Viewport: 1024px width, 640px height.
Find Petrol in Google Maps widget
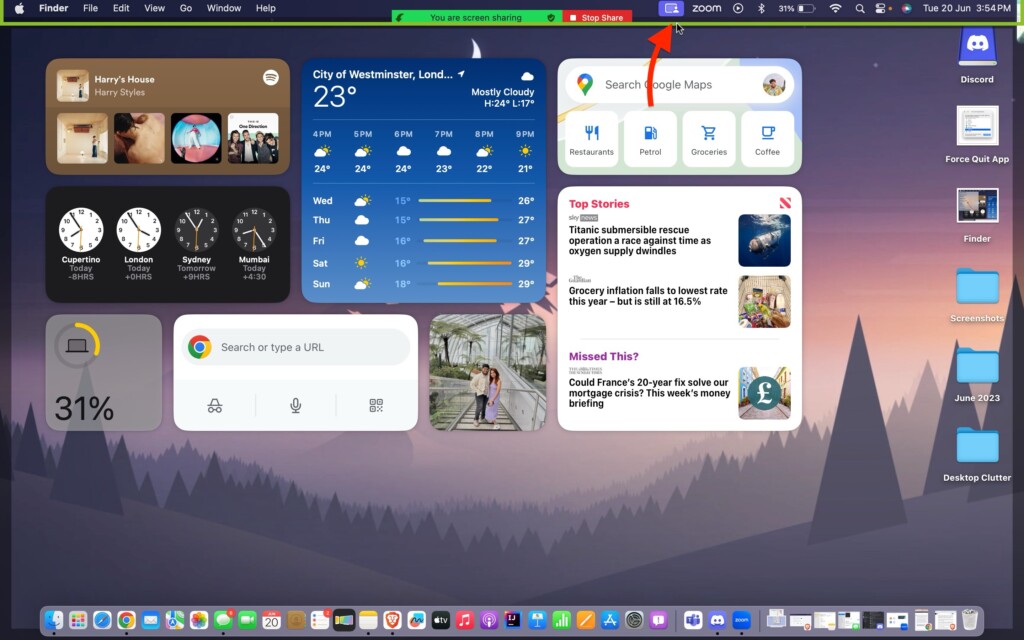pos(650,139)
